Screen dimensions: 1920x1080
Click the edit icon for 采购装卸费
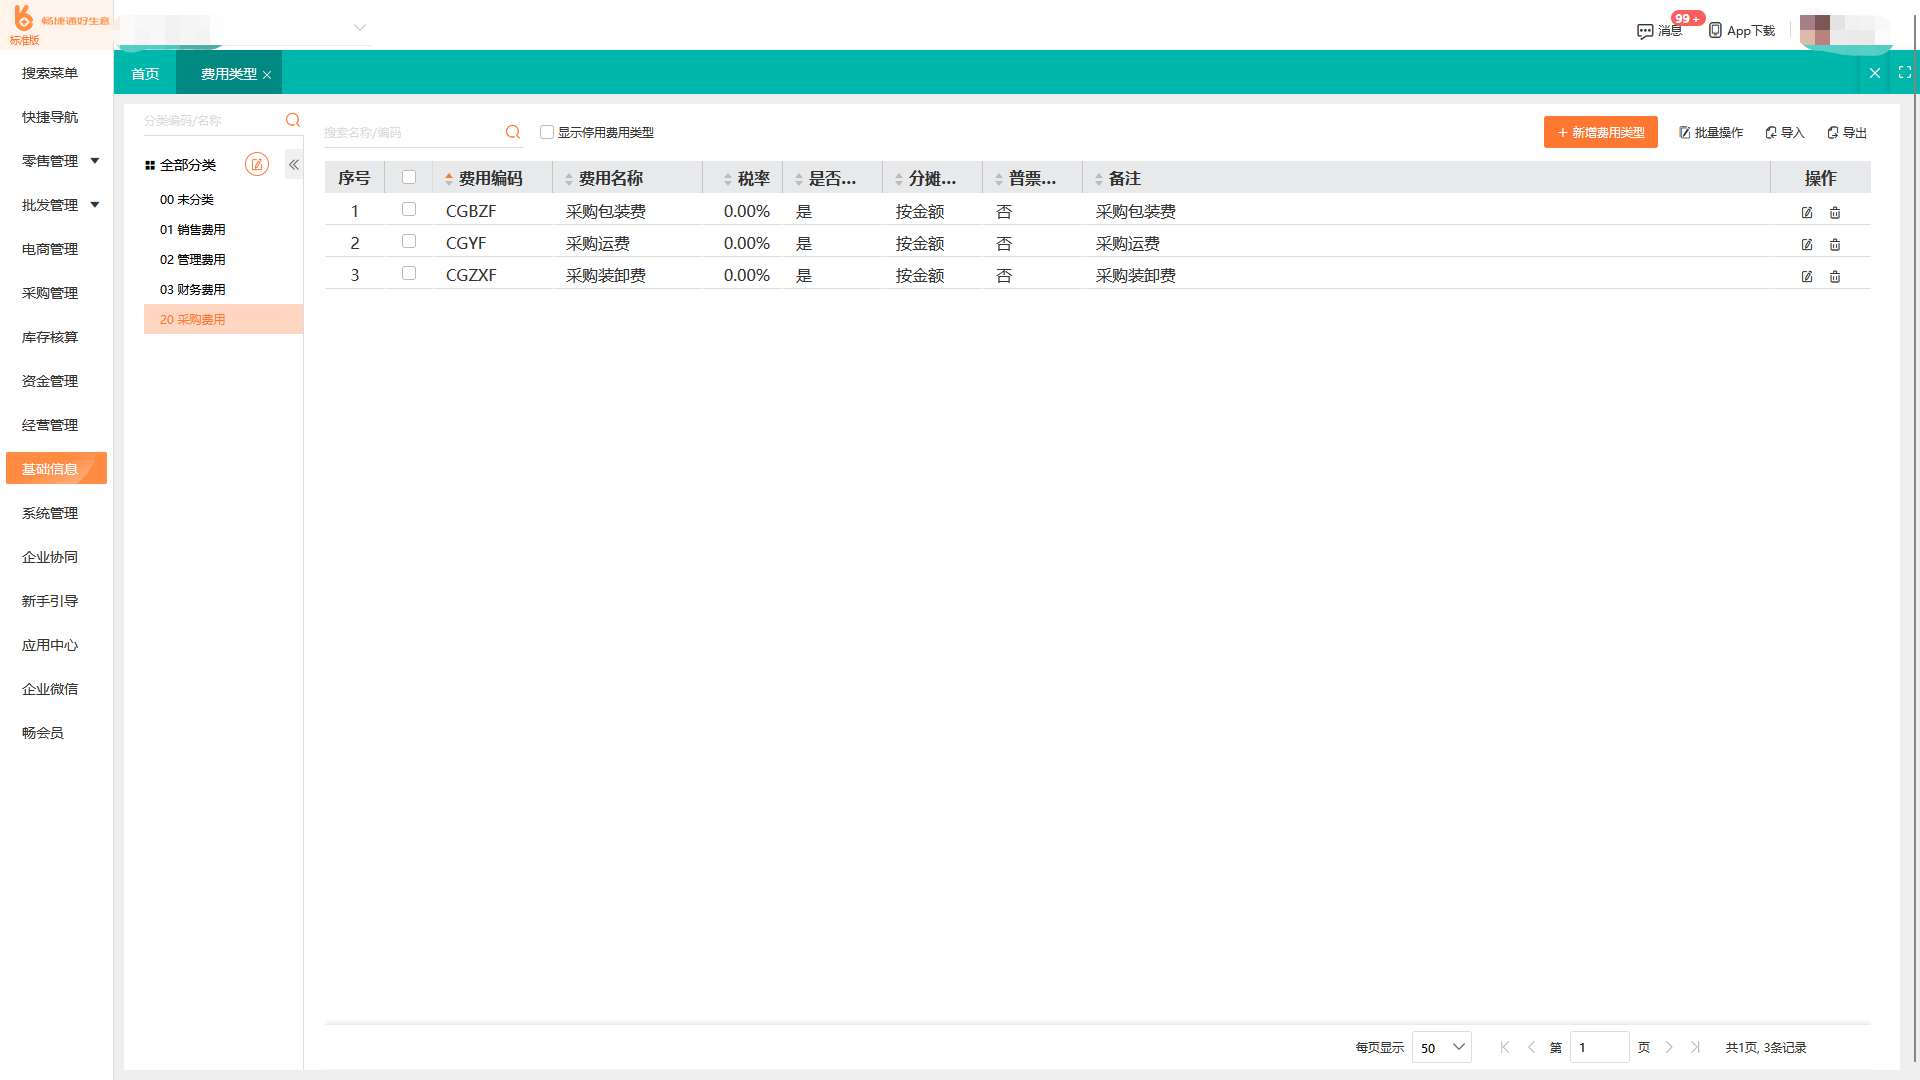tap(1807, 276)
